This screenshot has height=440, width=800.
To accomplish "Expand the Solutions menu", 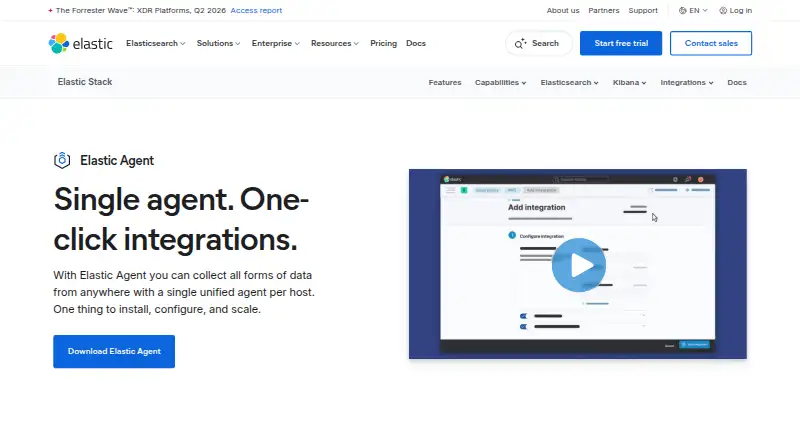I will pos(218,43).
